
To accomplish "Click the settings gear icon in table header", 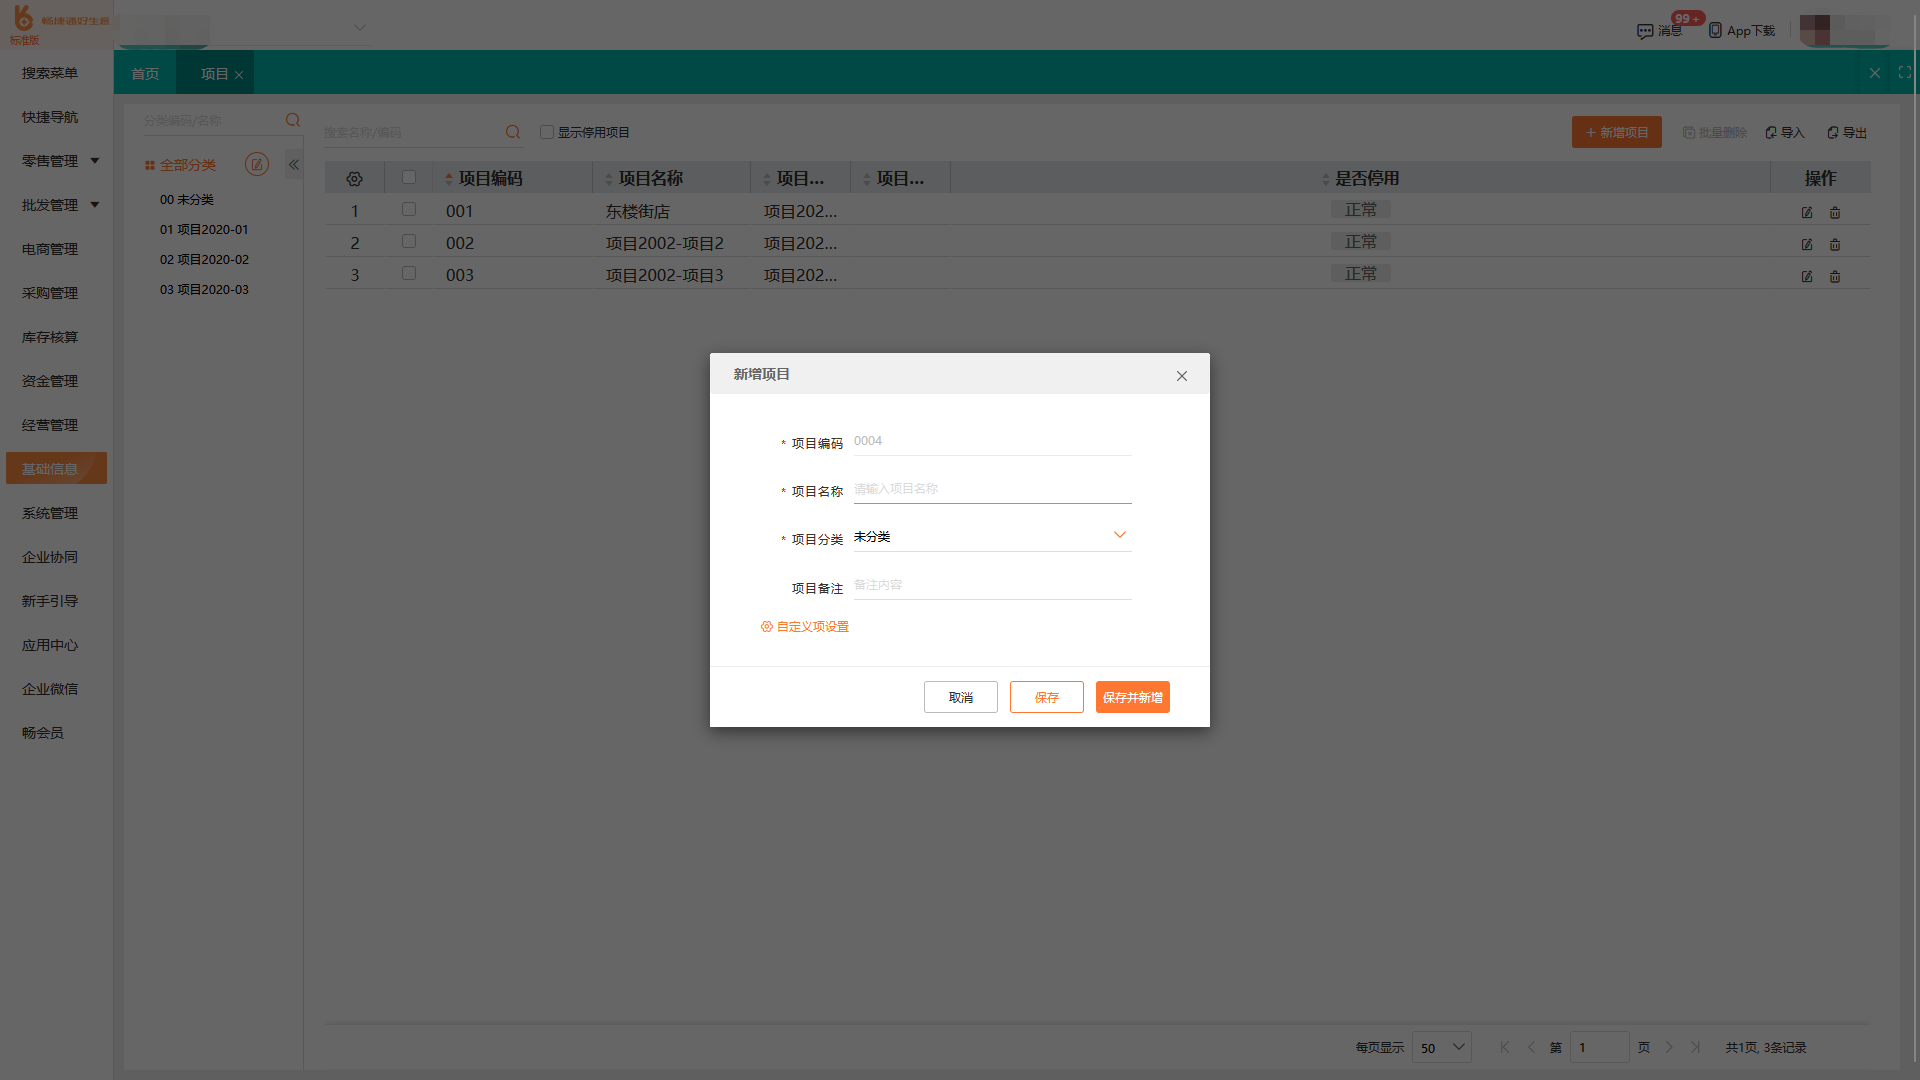I will click(353, 178).
